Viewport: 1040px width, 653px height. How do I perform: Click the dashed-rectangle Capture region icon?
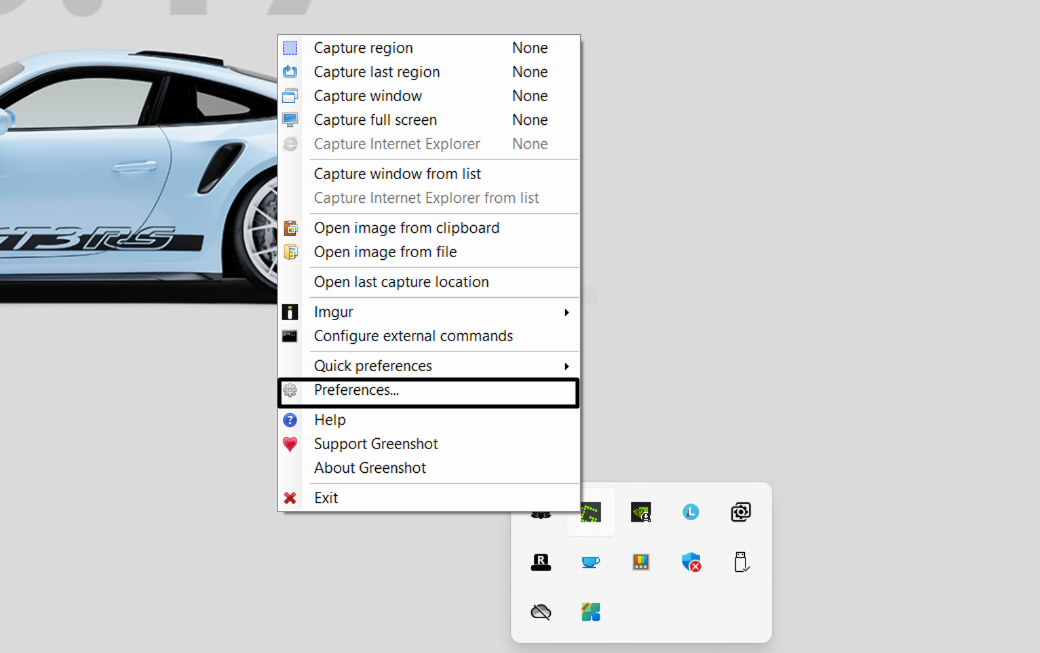291,47
